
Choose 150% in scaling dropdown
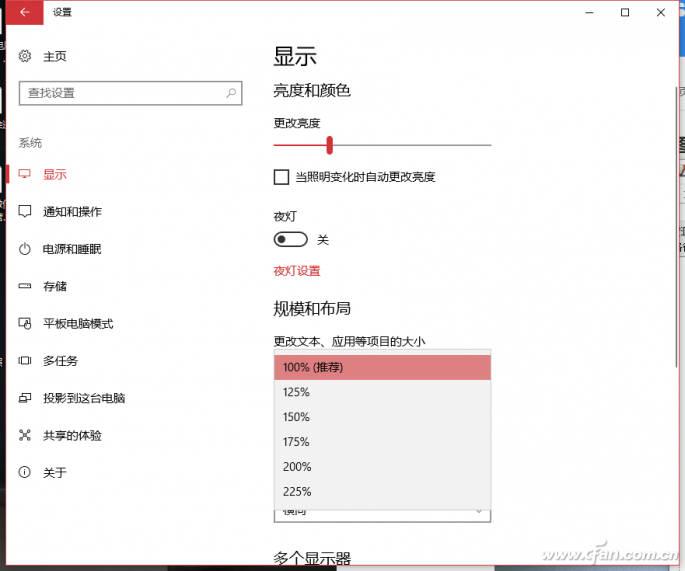coord(382,417)
